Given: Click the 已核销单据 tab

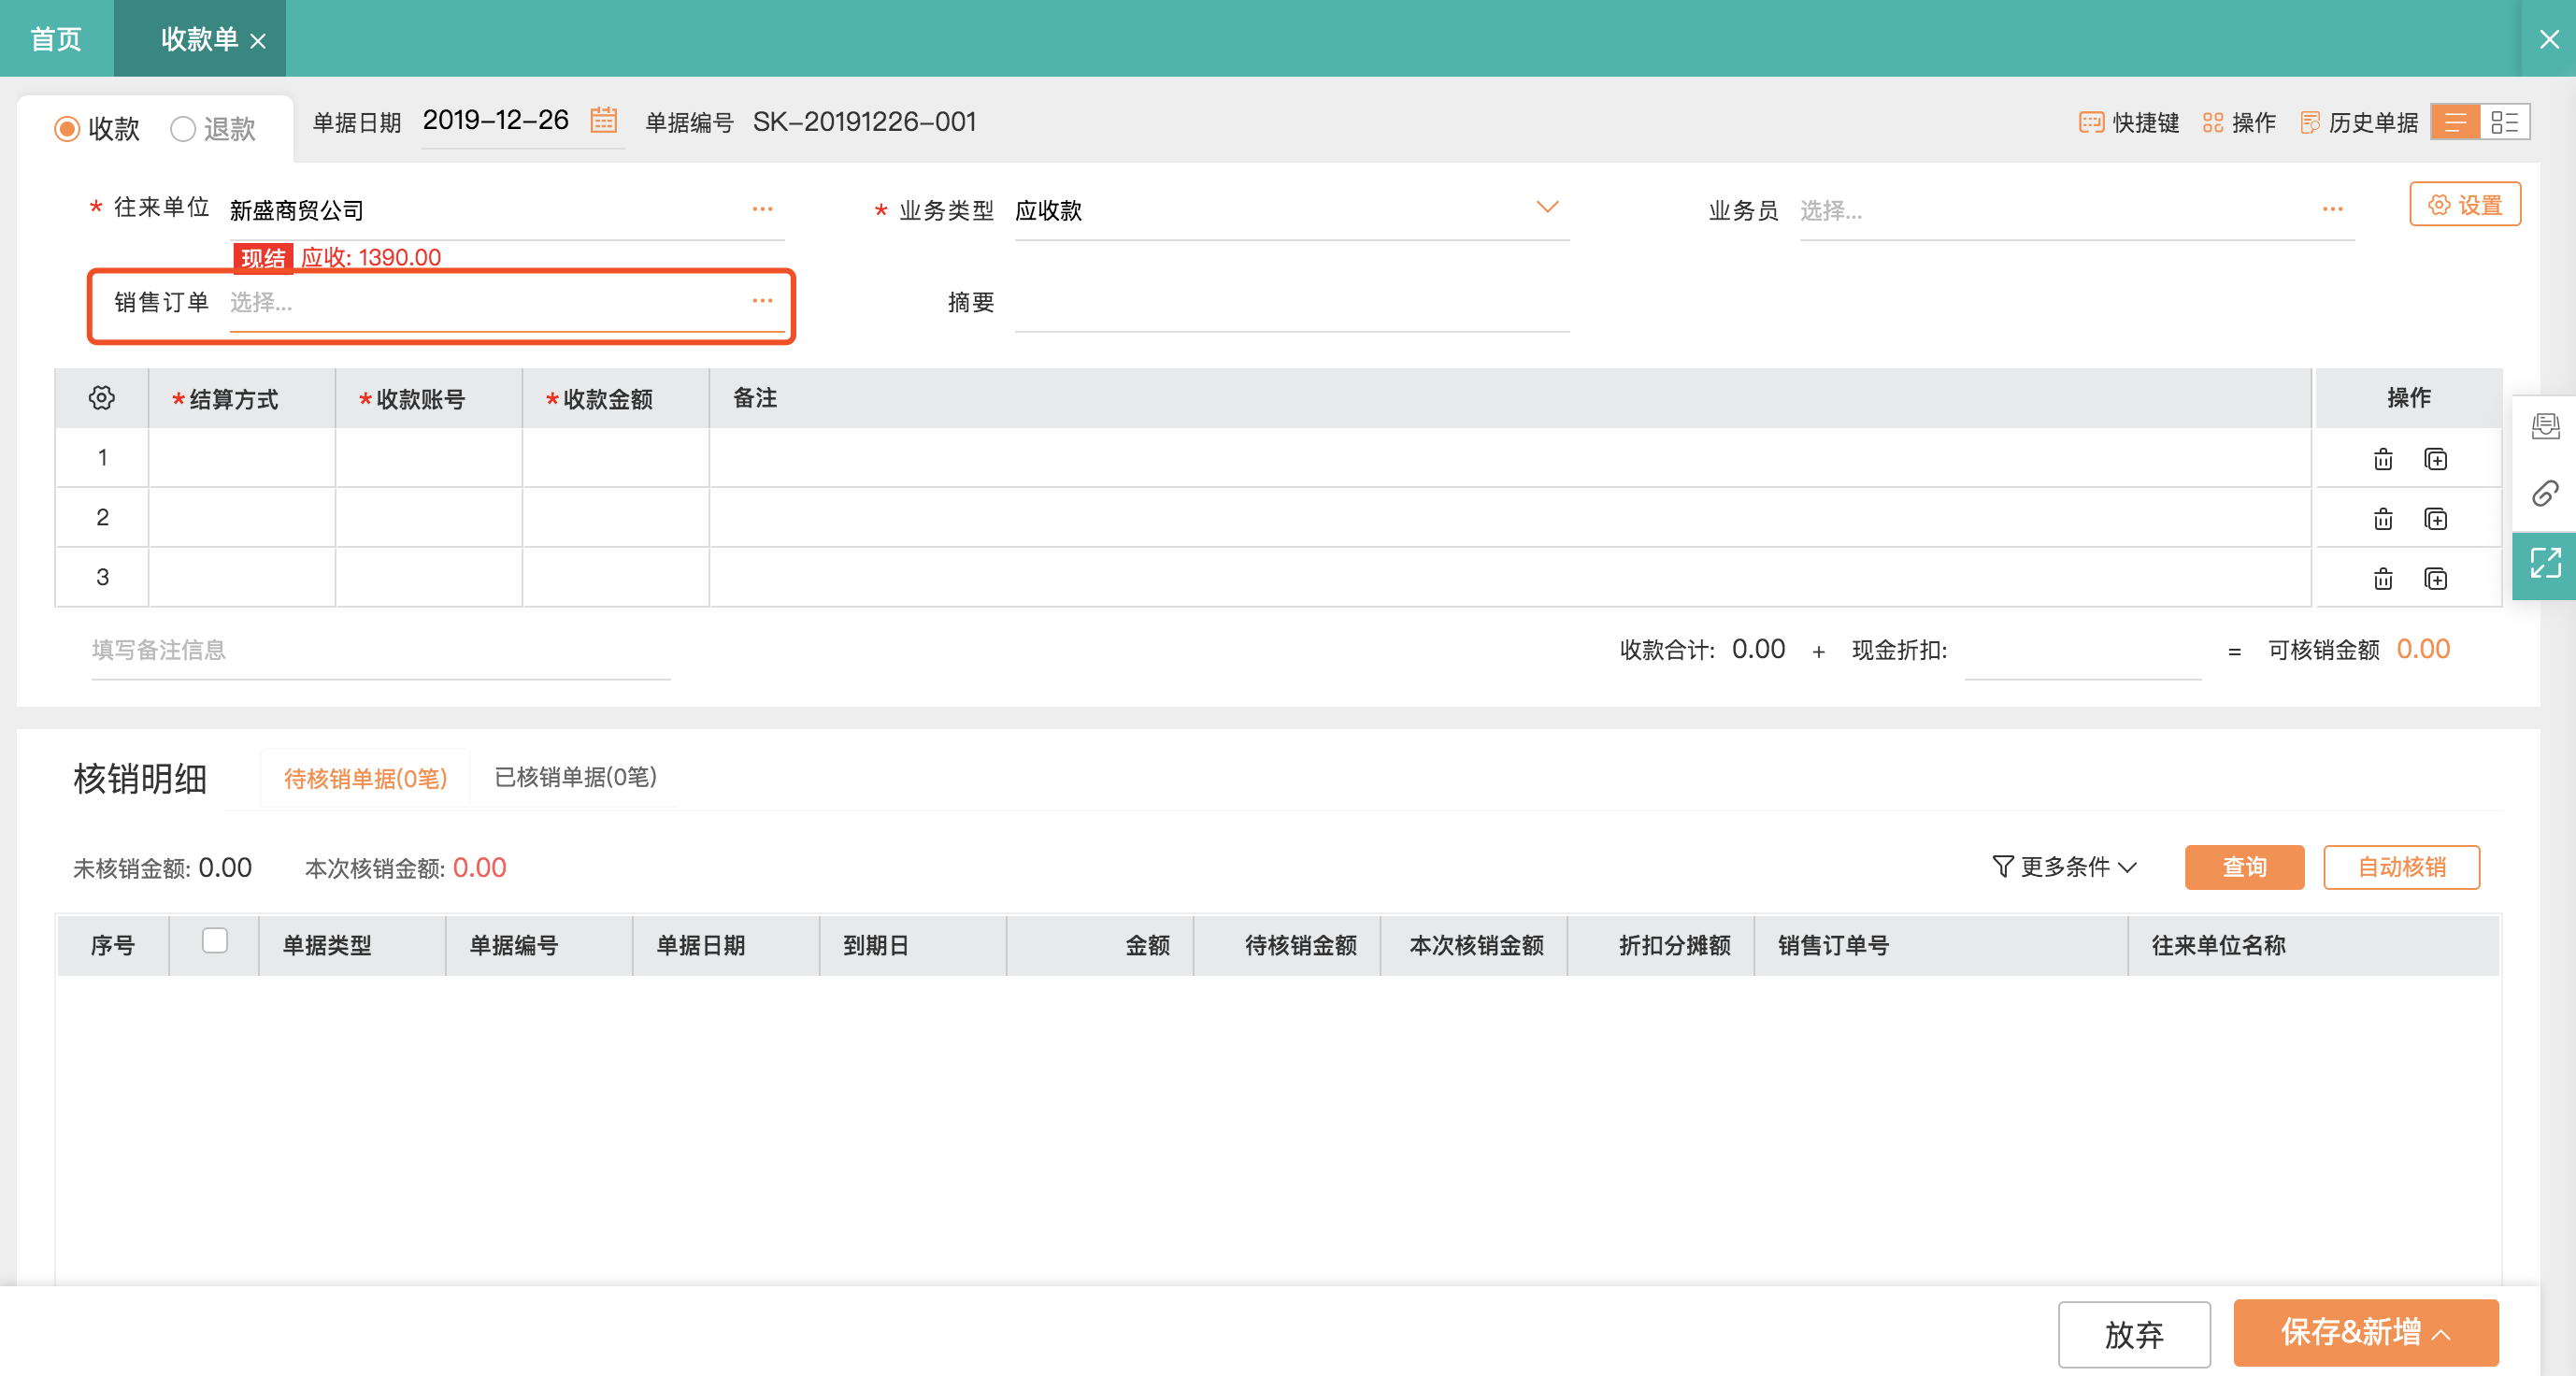Looking at the screenshot, I should [576, 777].
